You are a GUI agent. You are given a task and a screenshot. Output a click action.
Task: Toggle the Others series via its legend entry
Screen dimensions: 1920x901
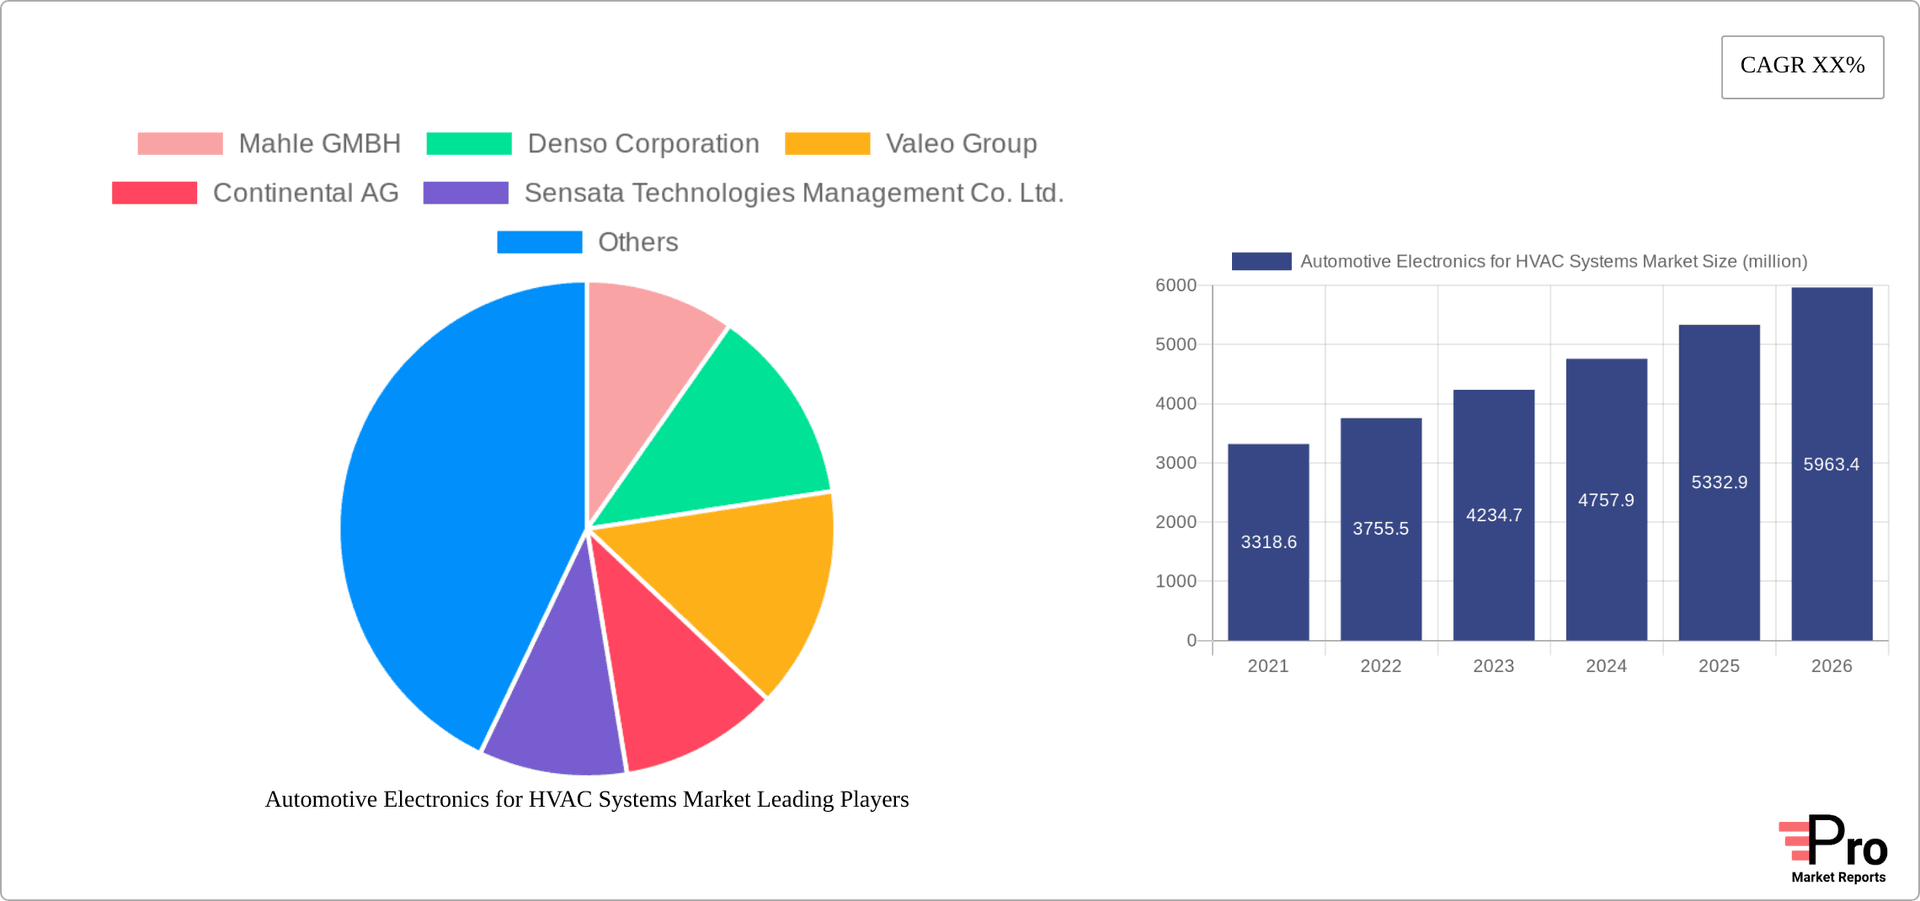[637, 241]
